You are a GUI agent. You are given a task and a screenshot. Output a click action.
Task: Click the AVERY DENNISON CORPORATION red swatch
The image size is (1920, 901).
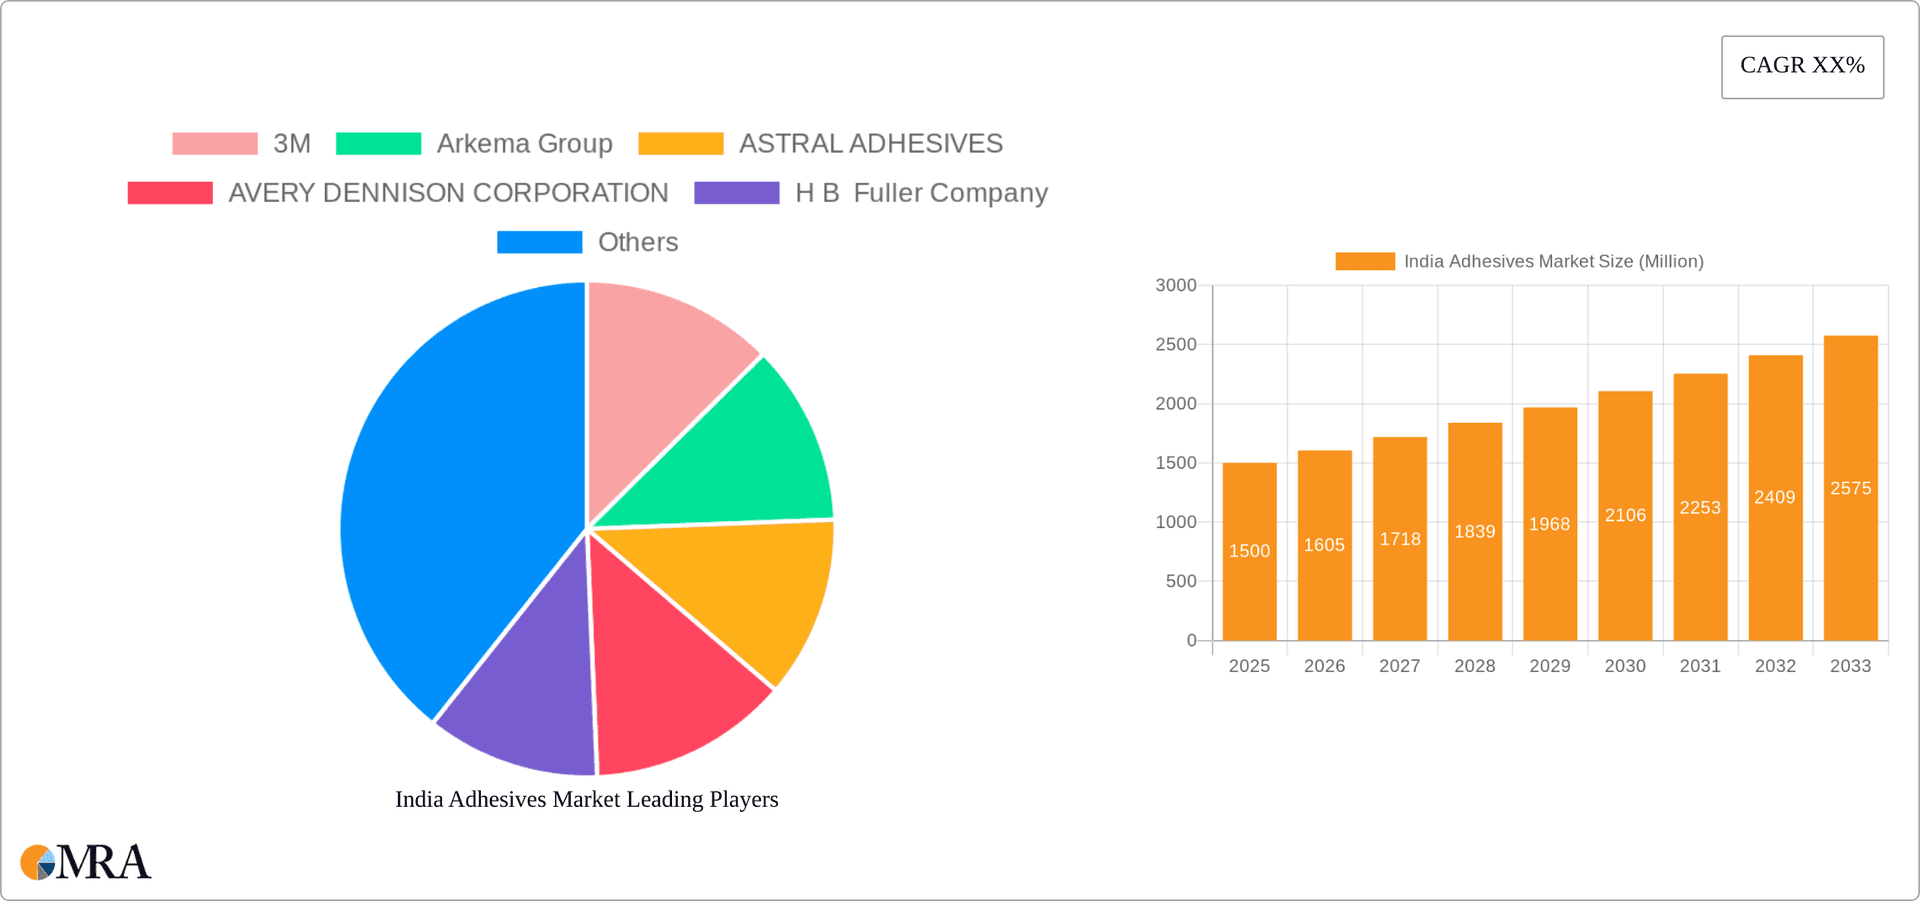click(x=170, y=193)
